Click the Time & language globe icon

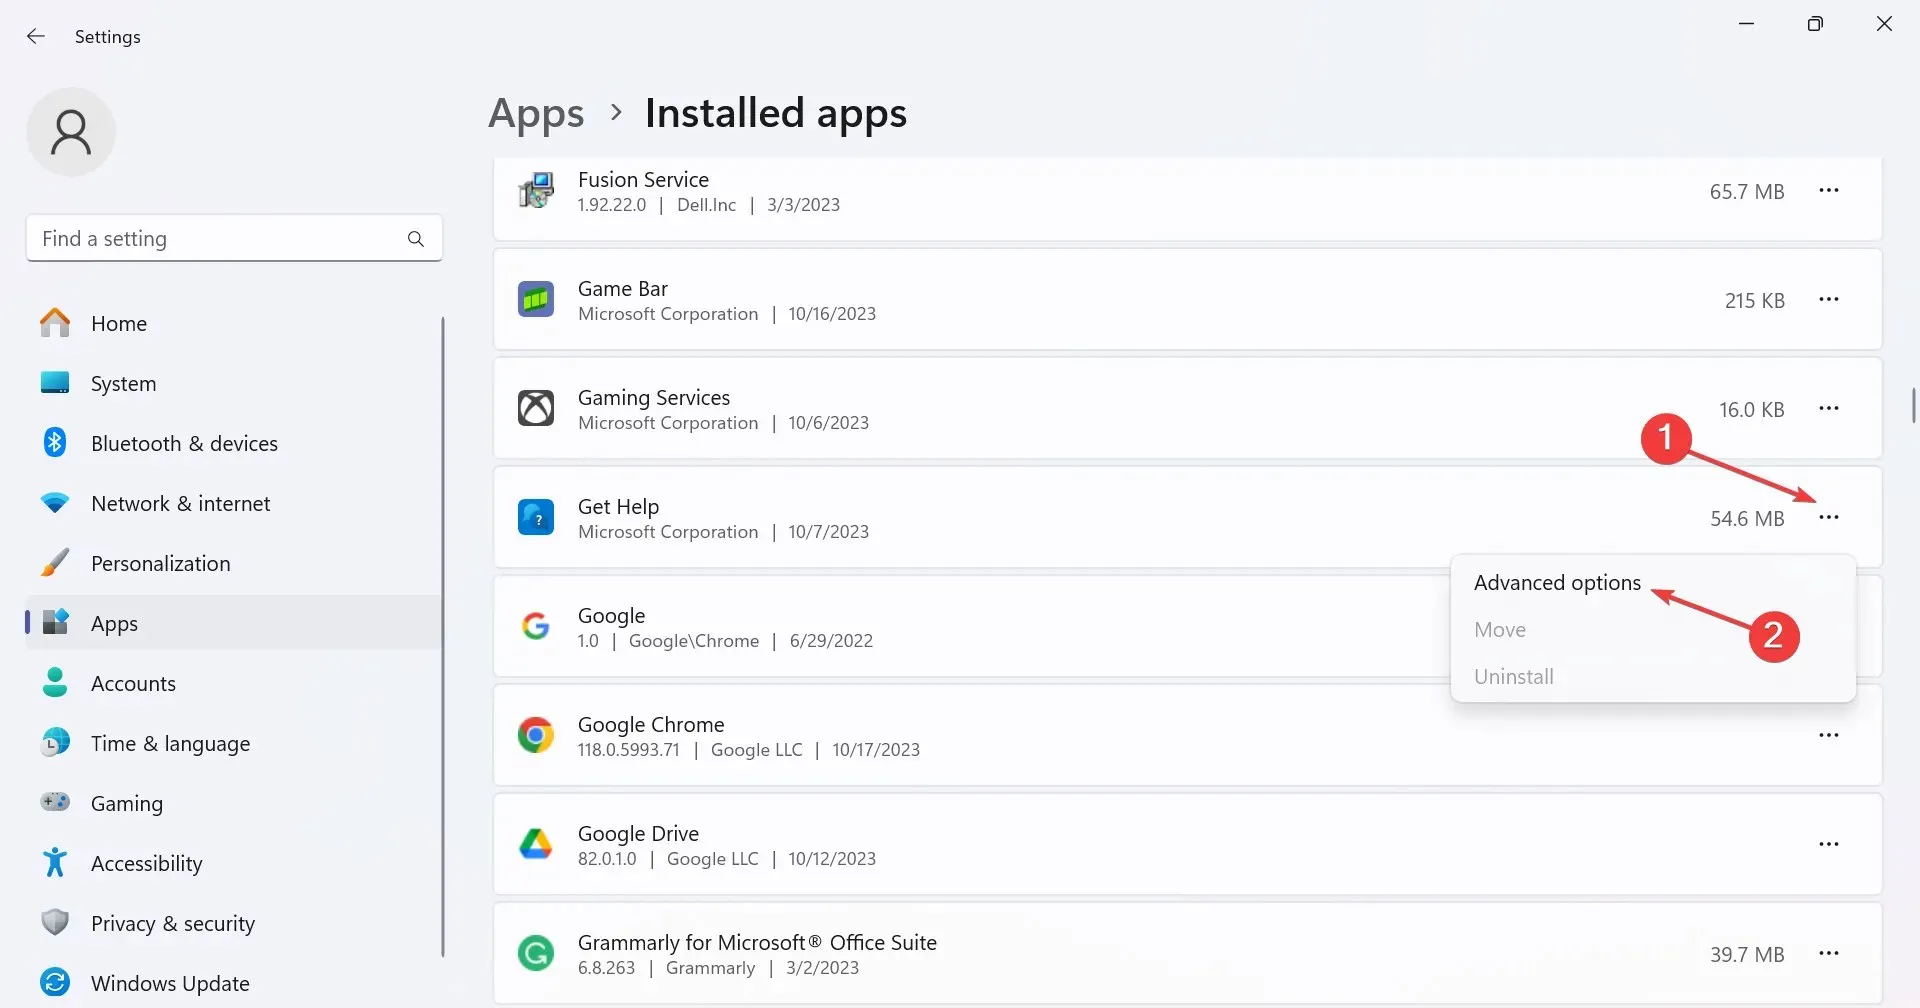(x=55, y=743)
